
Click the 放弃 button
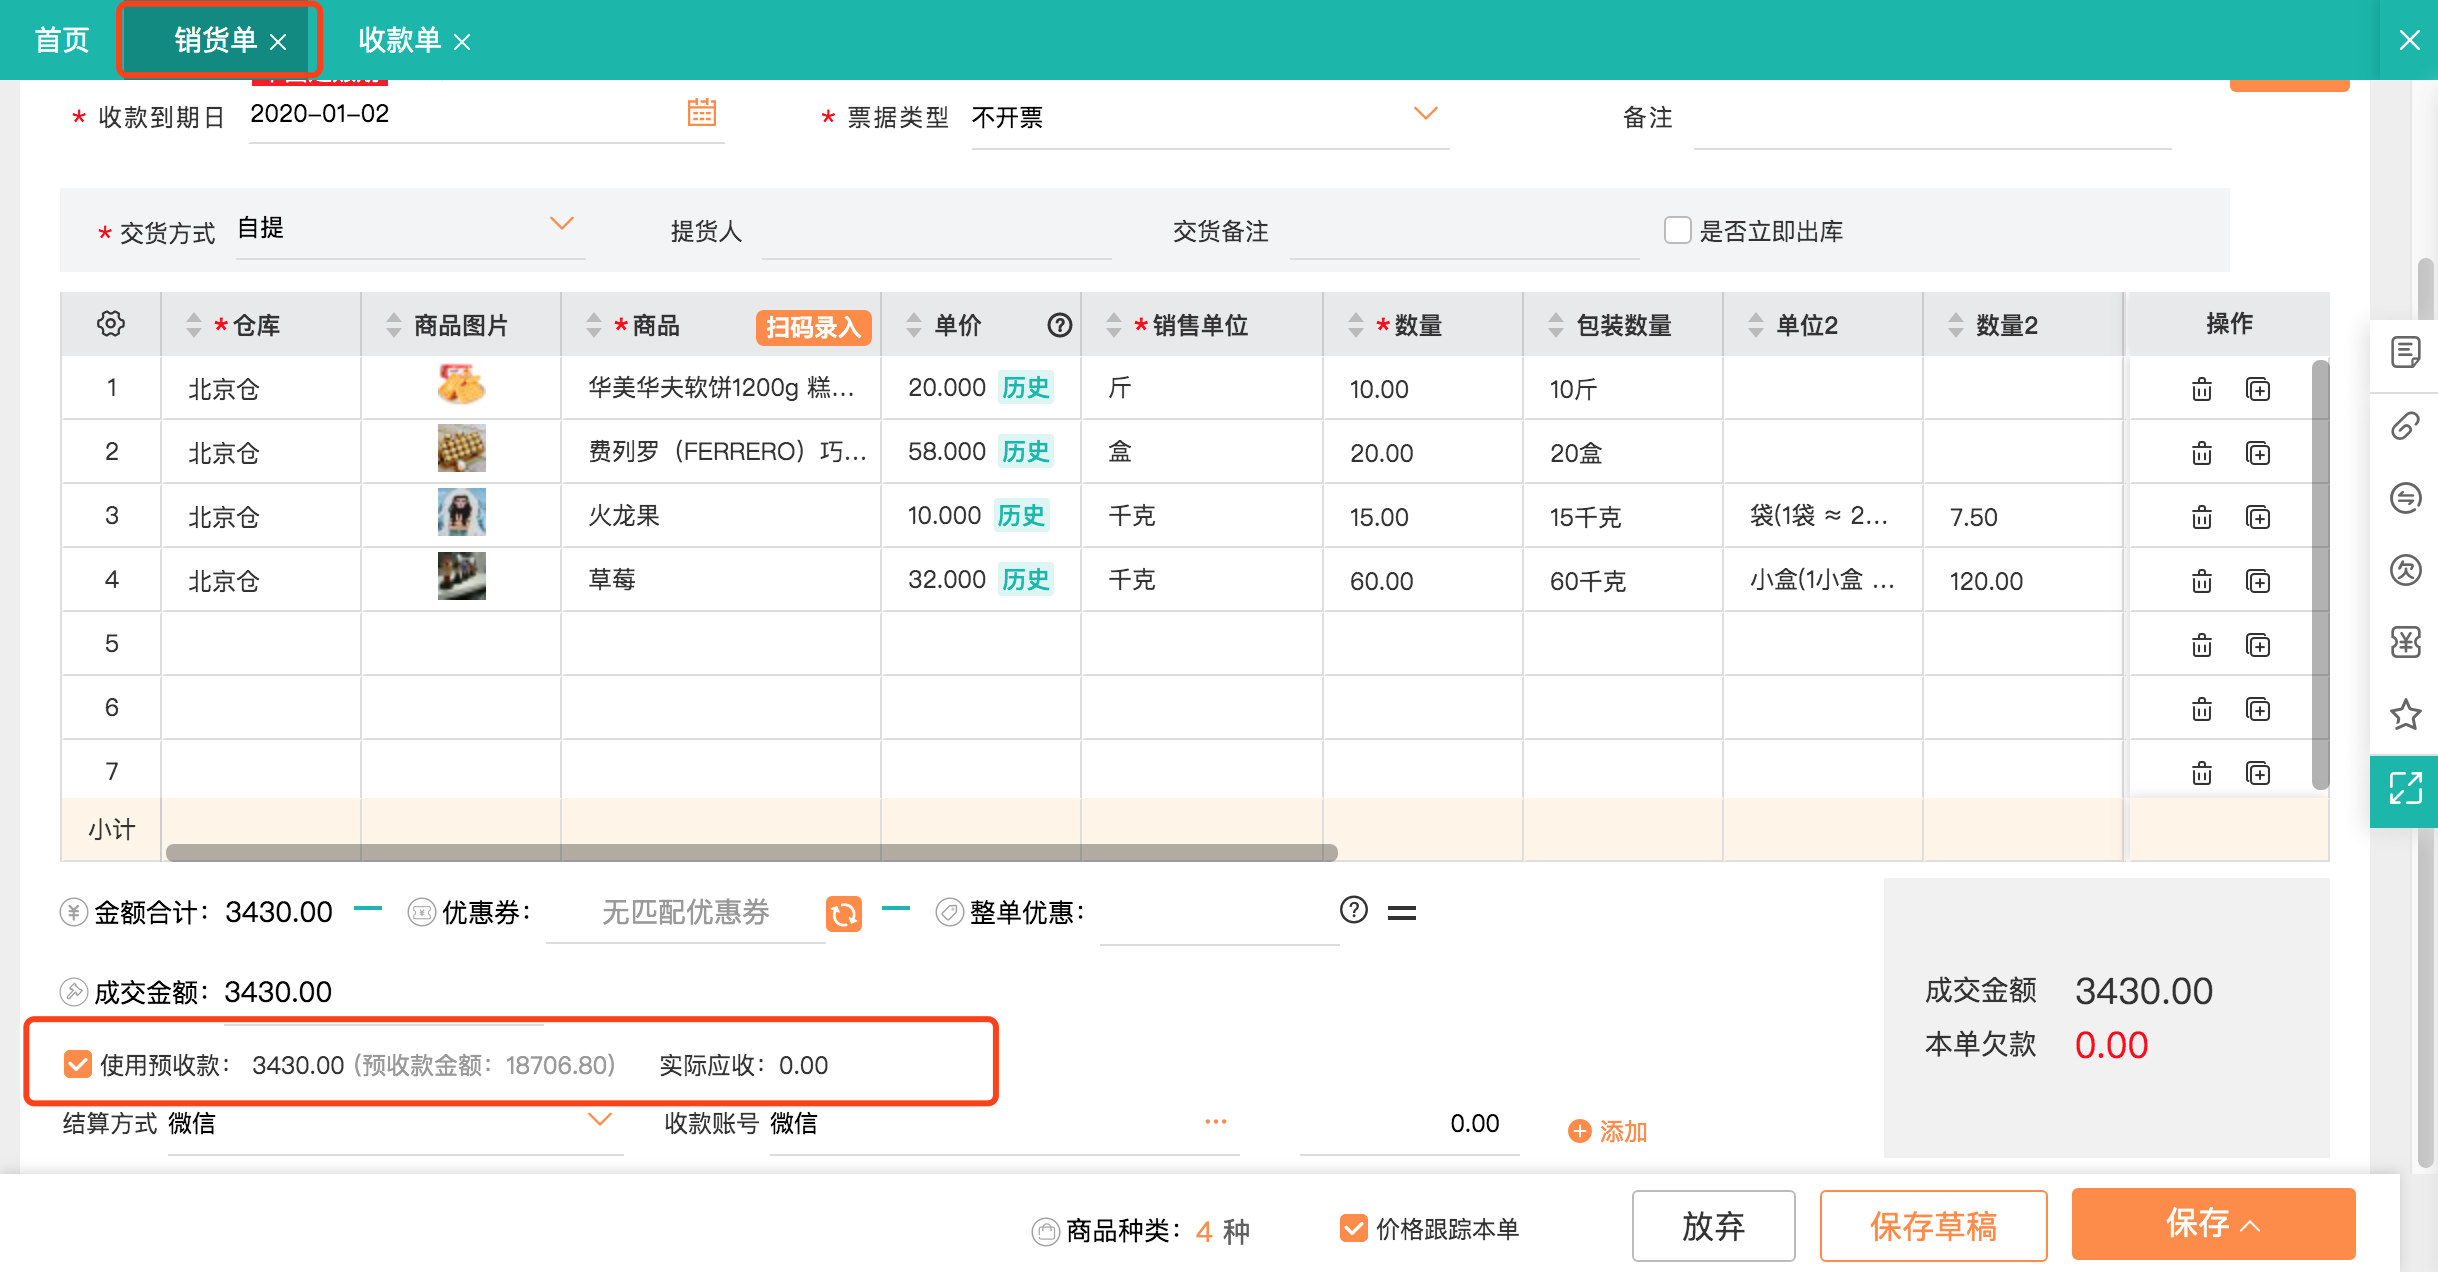click(1712, 1224)
